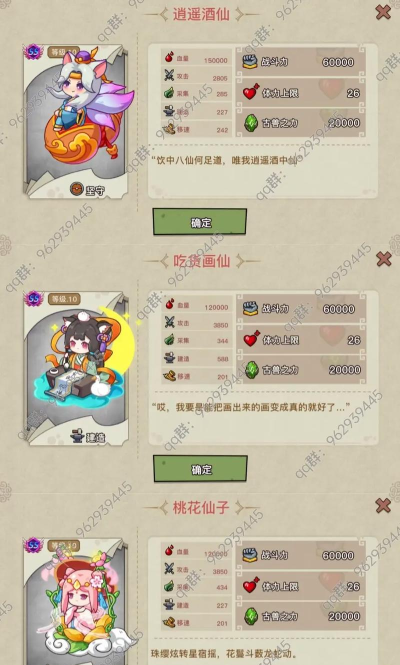Screen dimensions: 400x665
Task: Tap the 移速 boot icon for 桃花仙子
Action: tap(169, 623)
